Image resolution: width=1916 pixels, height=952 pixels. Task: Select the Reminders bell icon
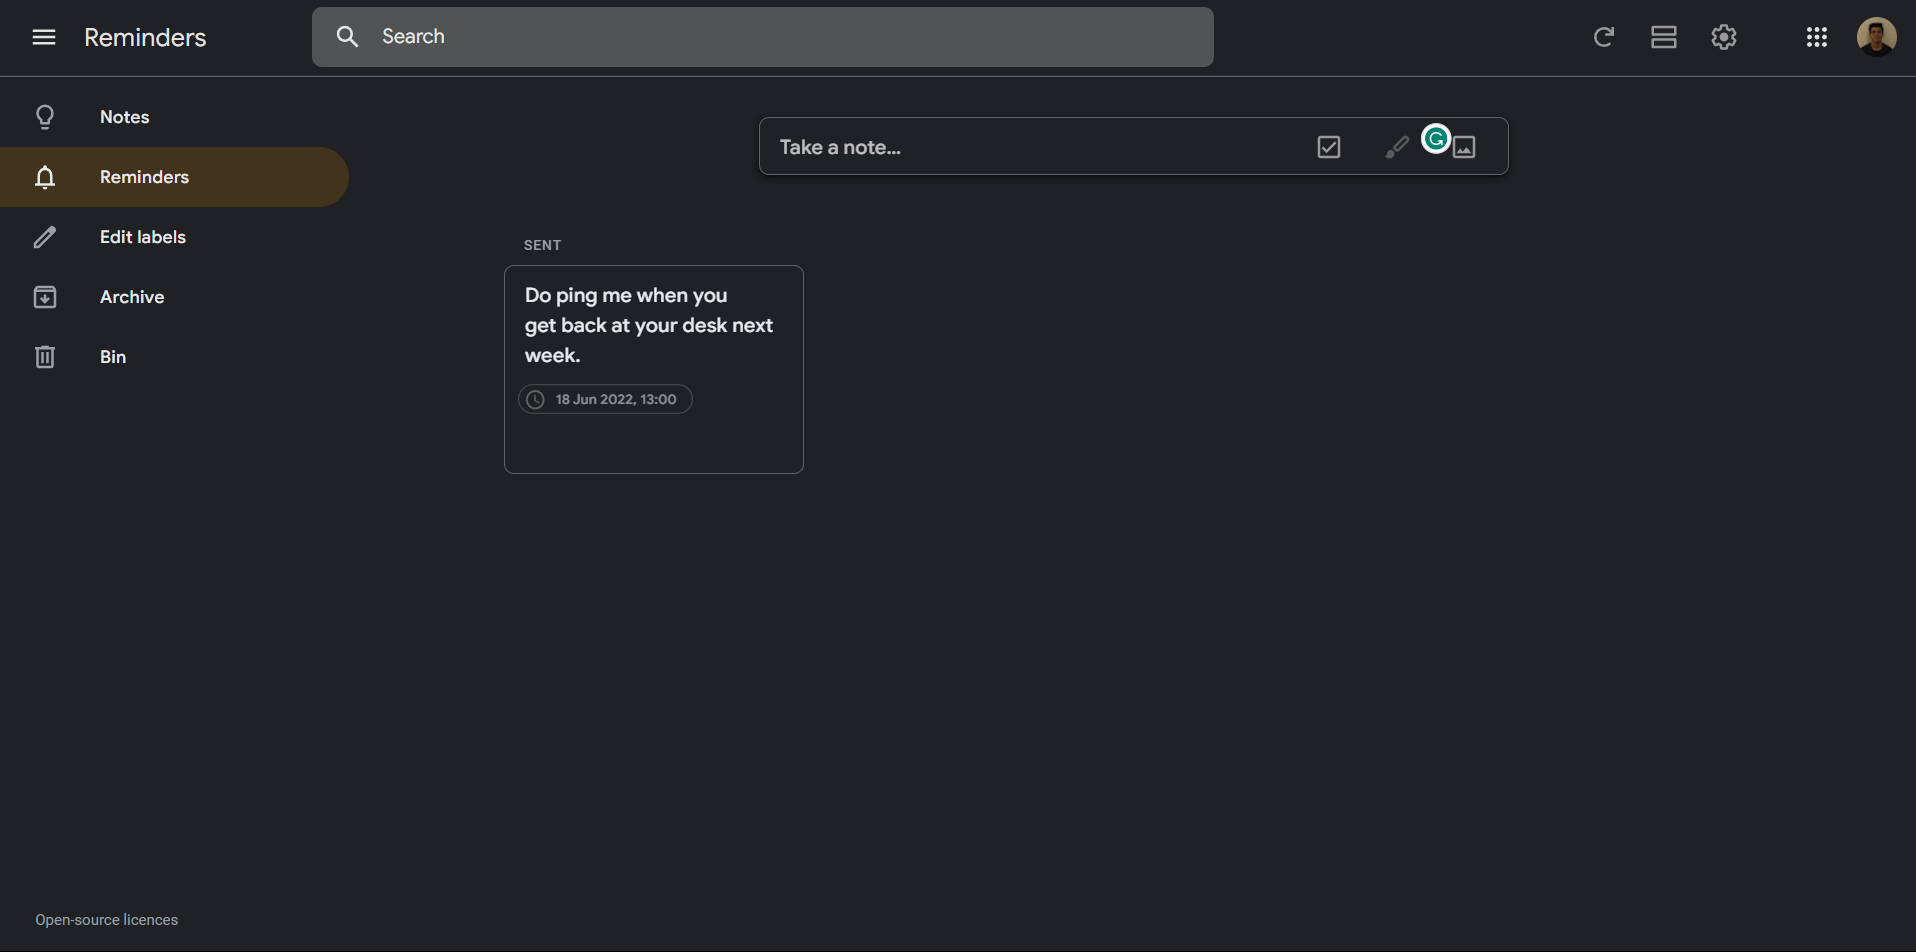[45, 177]
